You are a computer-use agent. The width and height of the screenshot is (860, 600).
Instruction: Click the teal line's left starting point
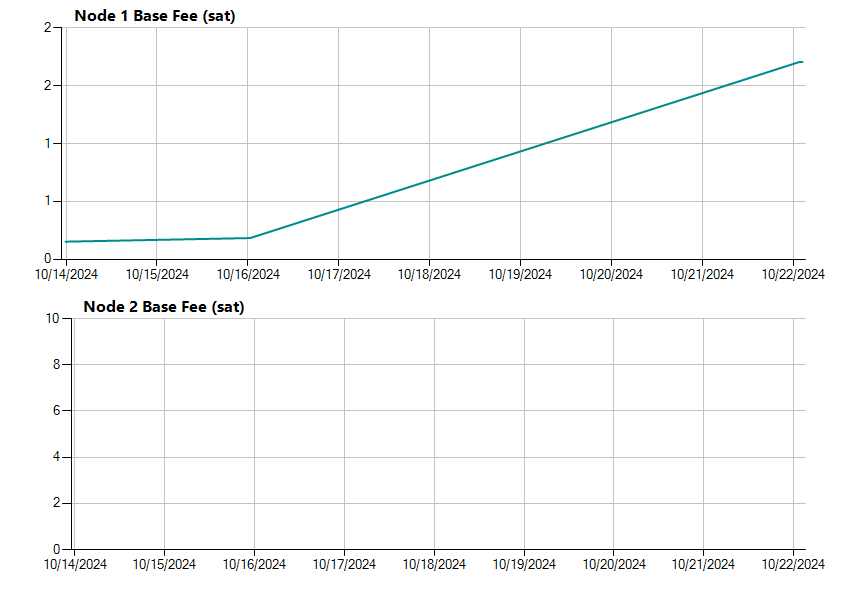(66, 241)
